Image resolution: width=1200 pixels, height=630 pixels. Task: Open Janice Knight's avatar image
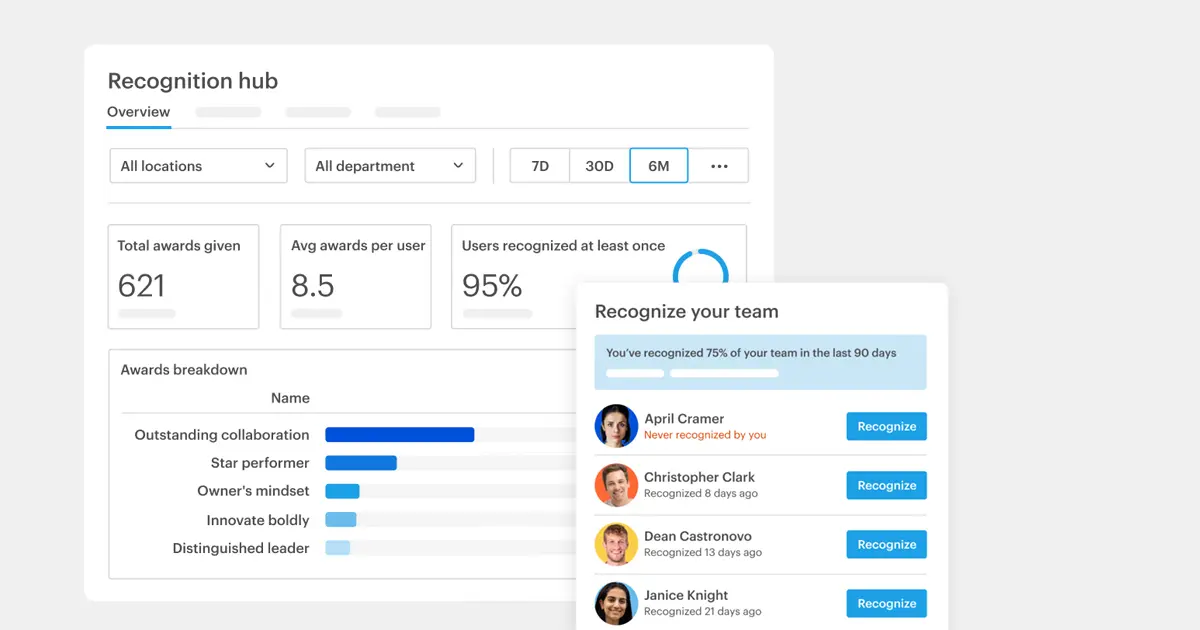(x=616, y=603)
